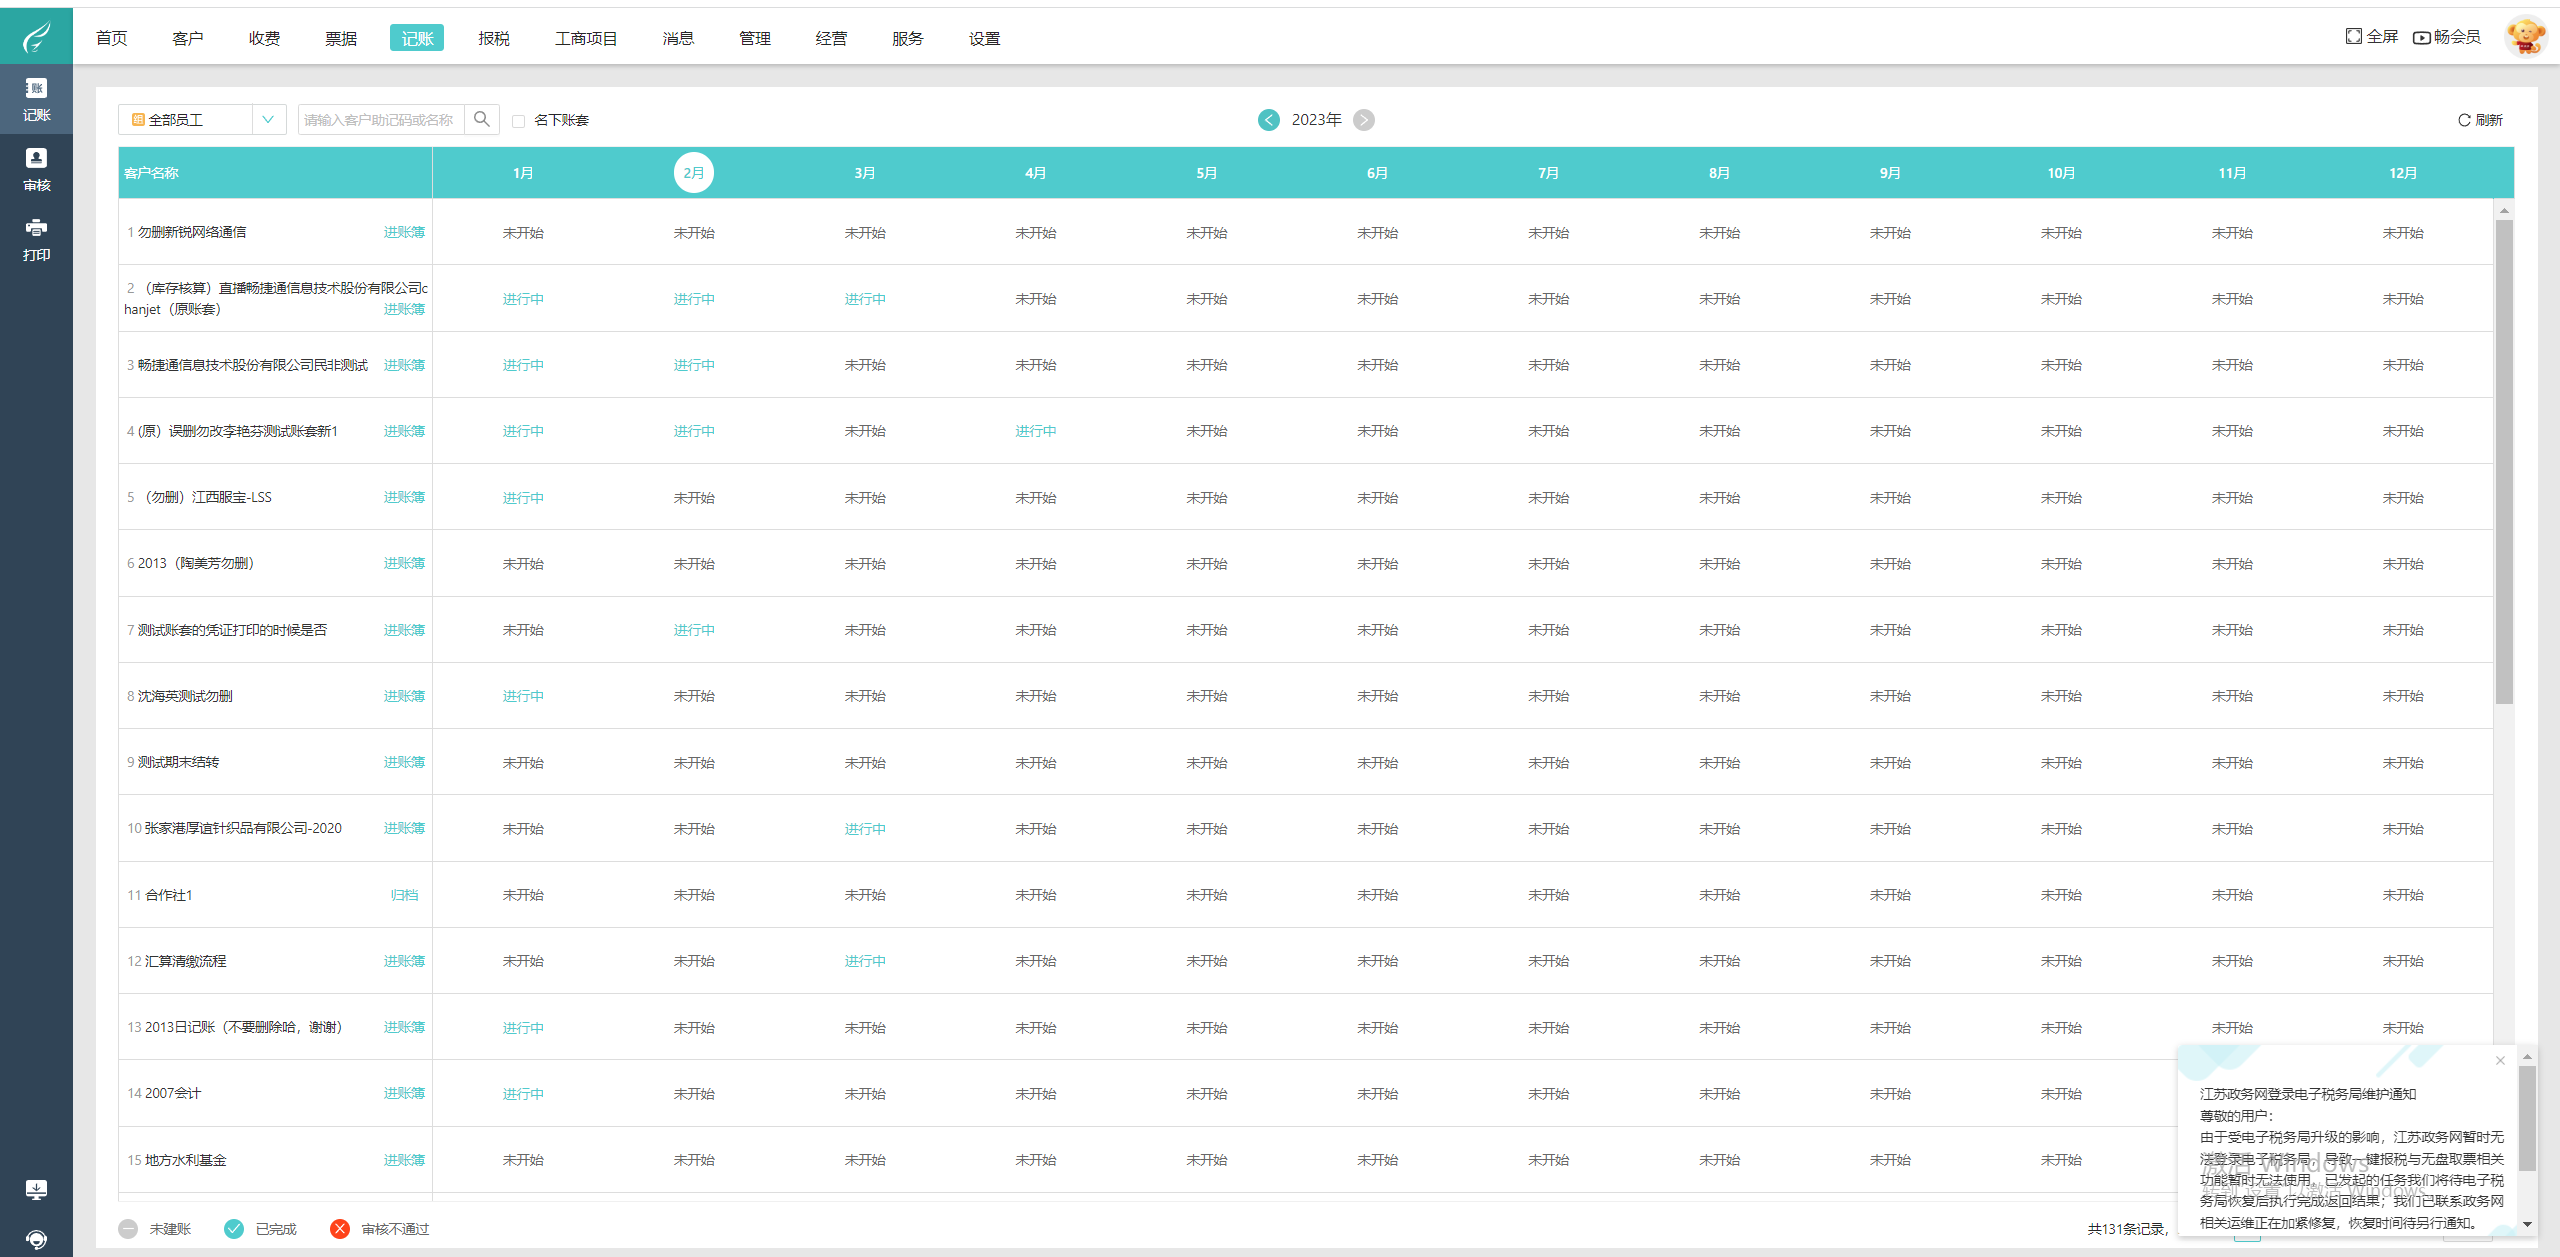Click 进账簿 link for row 10
The width and height of the screenshot is (2560, 1257).
coord(403,828)
